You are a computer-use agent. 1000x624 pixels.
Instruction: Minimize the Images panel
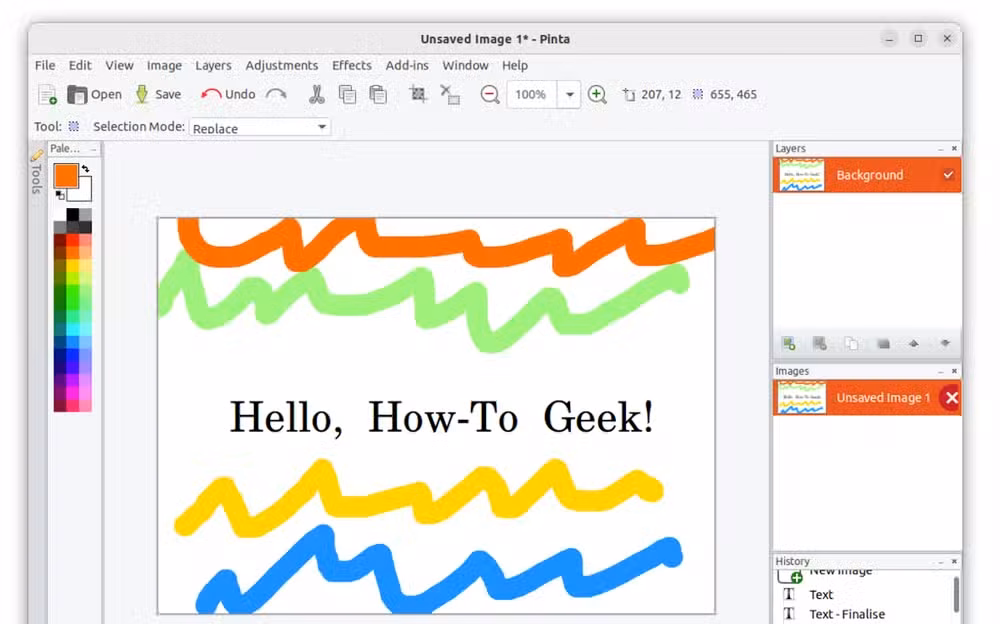click(x=941, y=371)
